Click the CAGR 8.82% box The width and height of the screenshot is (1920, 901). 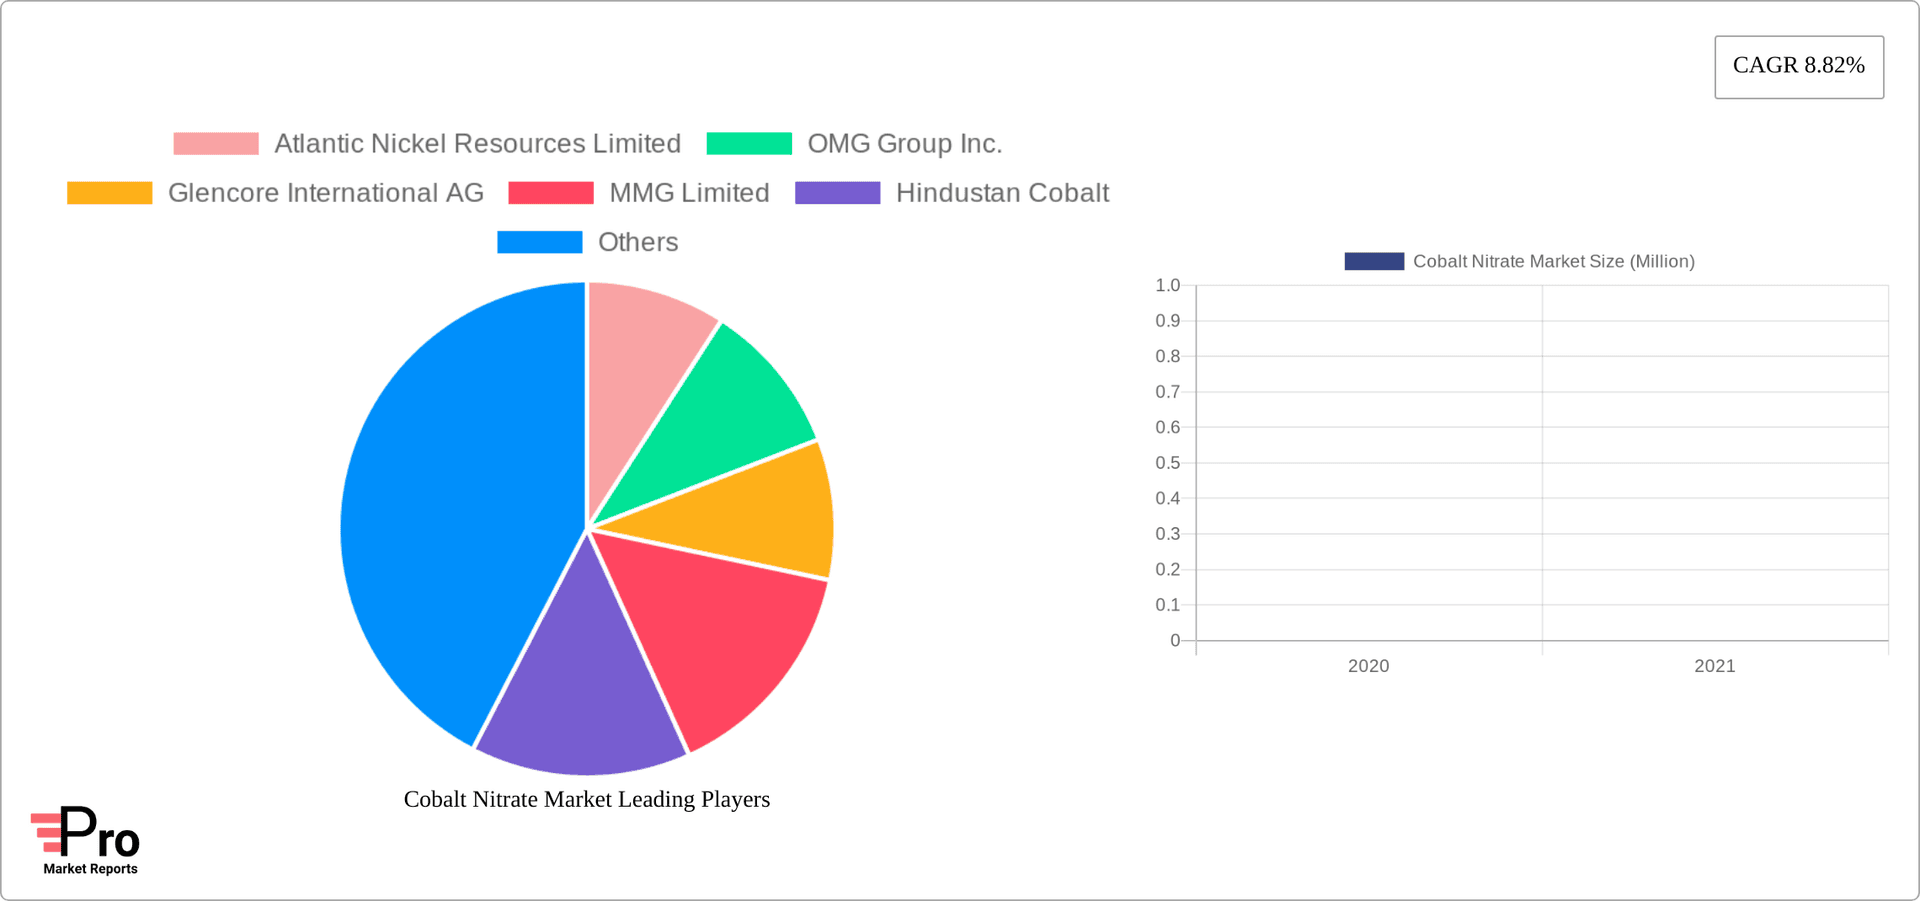tap(1798, 66)
